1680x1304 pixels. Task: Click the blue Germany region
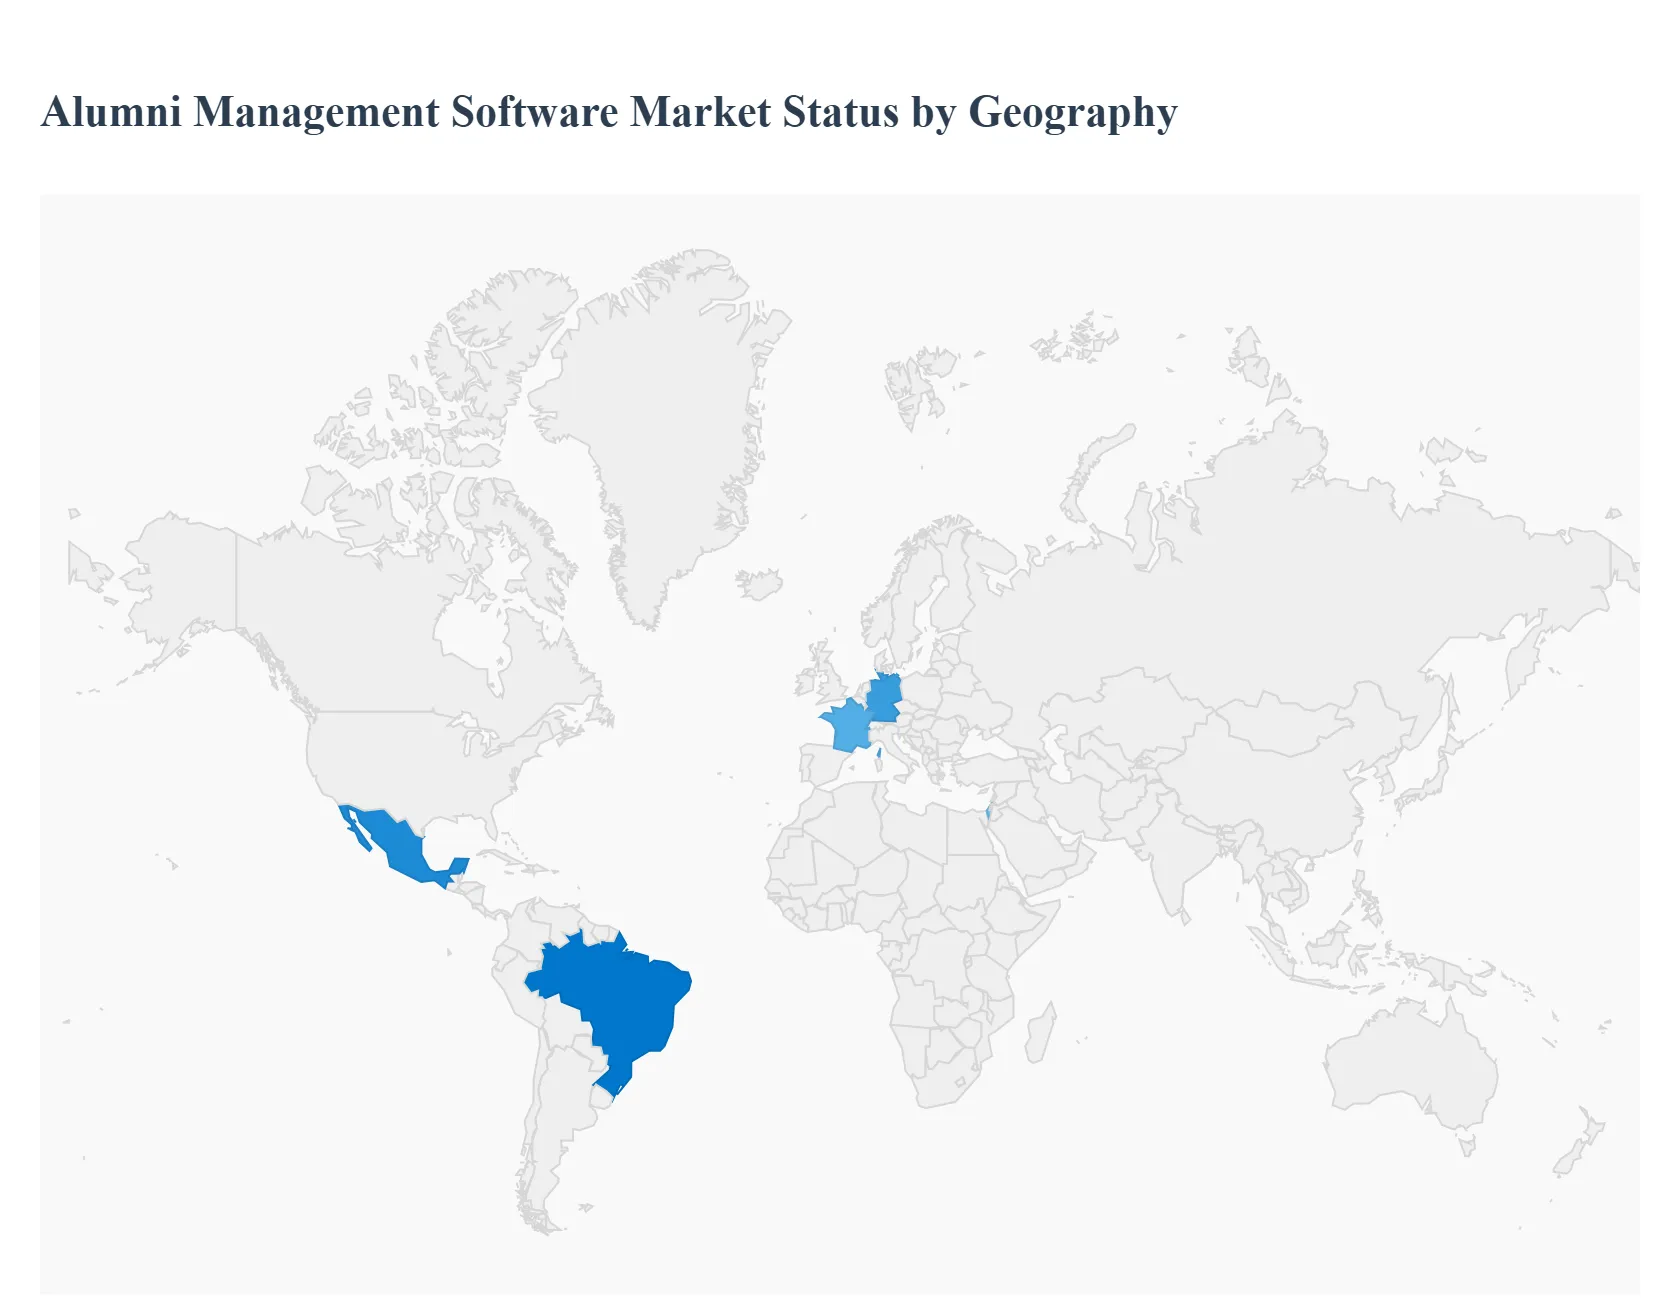pyautogui.click(x=884, y=698)
